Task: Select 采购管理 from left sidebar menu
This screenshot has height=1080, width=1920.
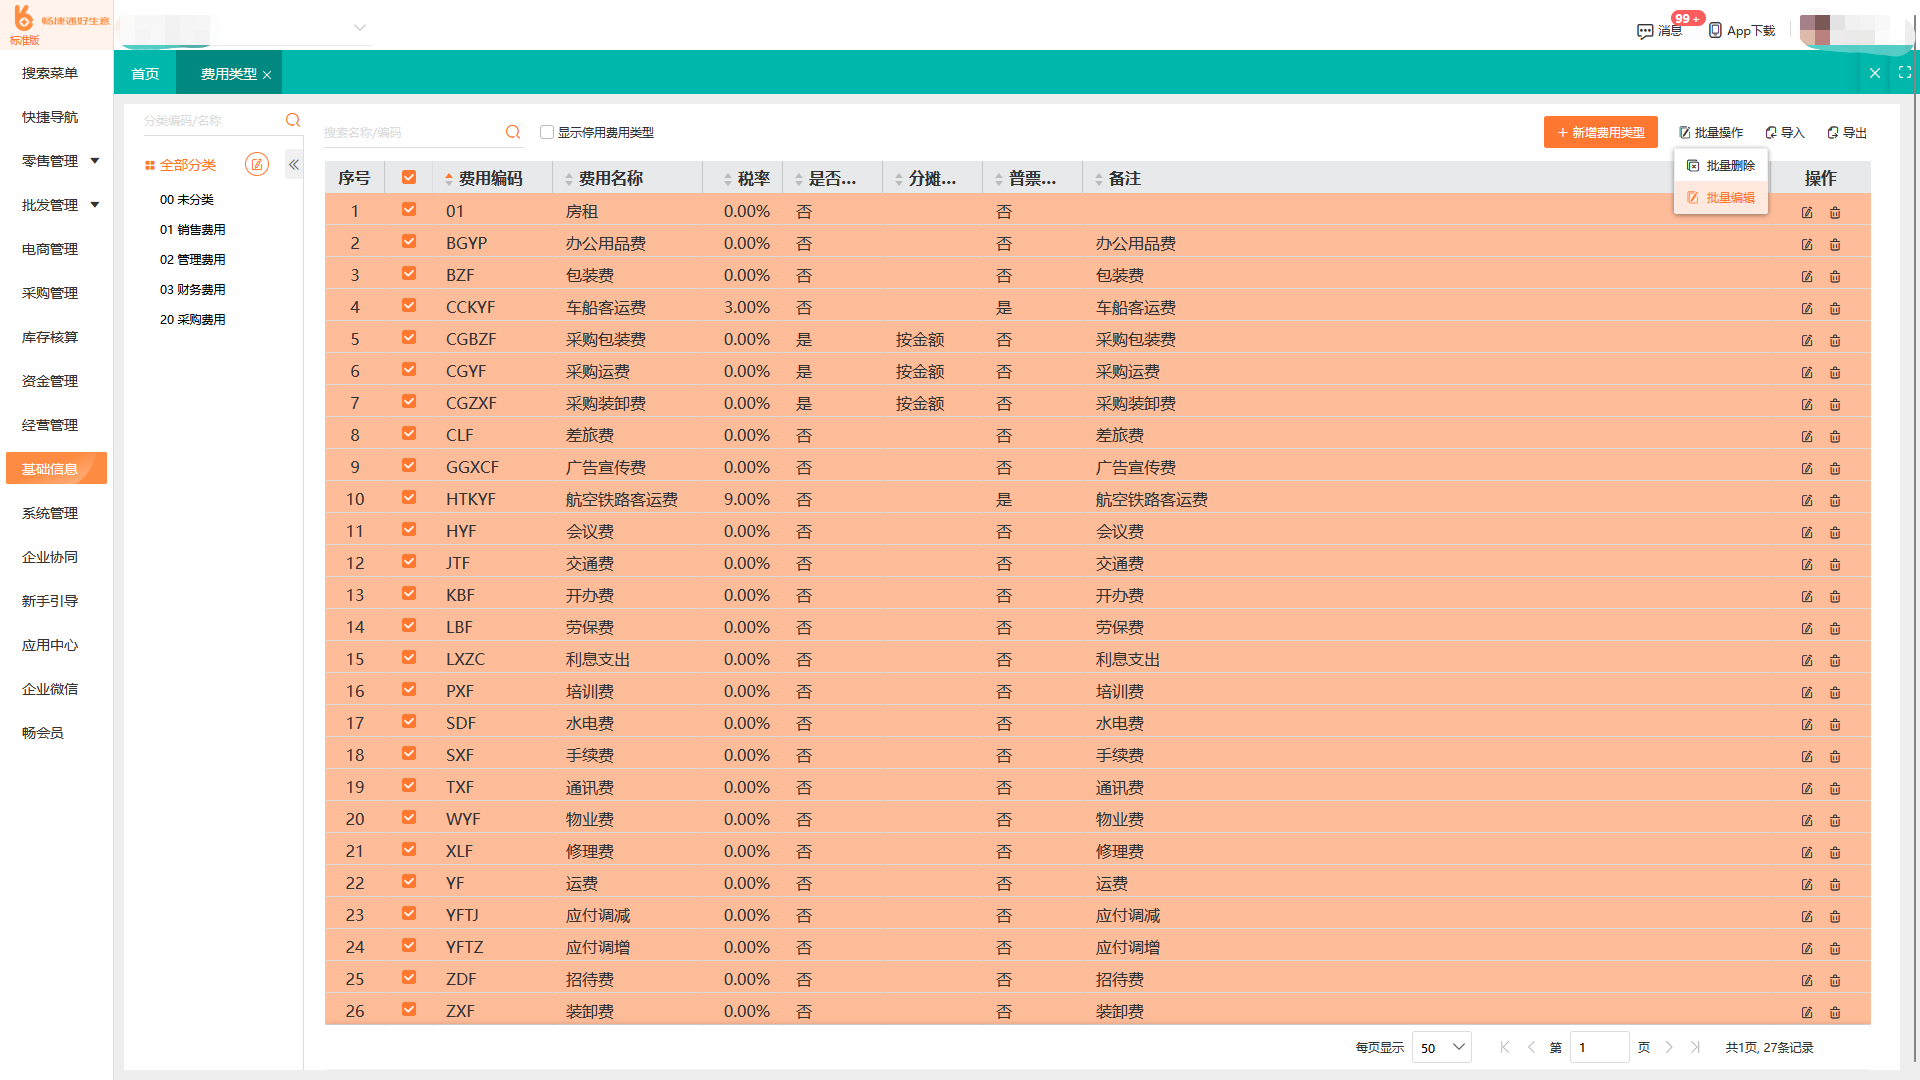Action: click(51, 293)
